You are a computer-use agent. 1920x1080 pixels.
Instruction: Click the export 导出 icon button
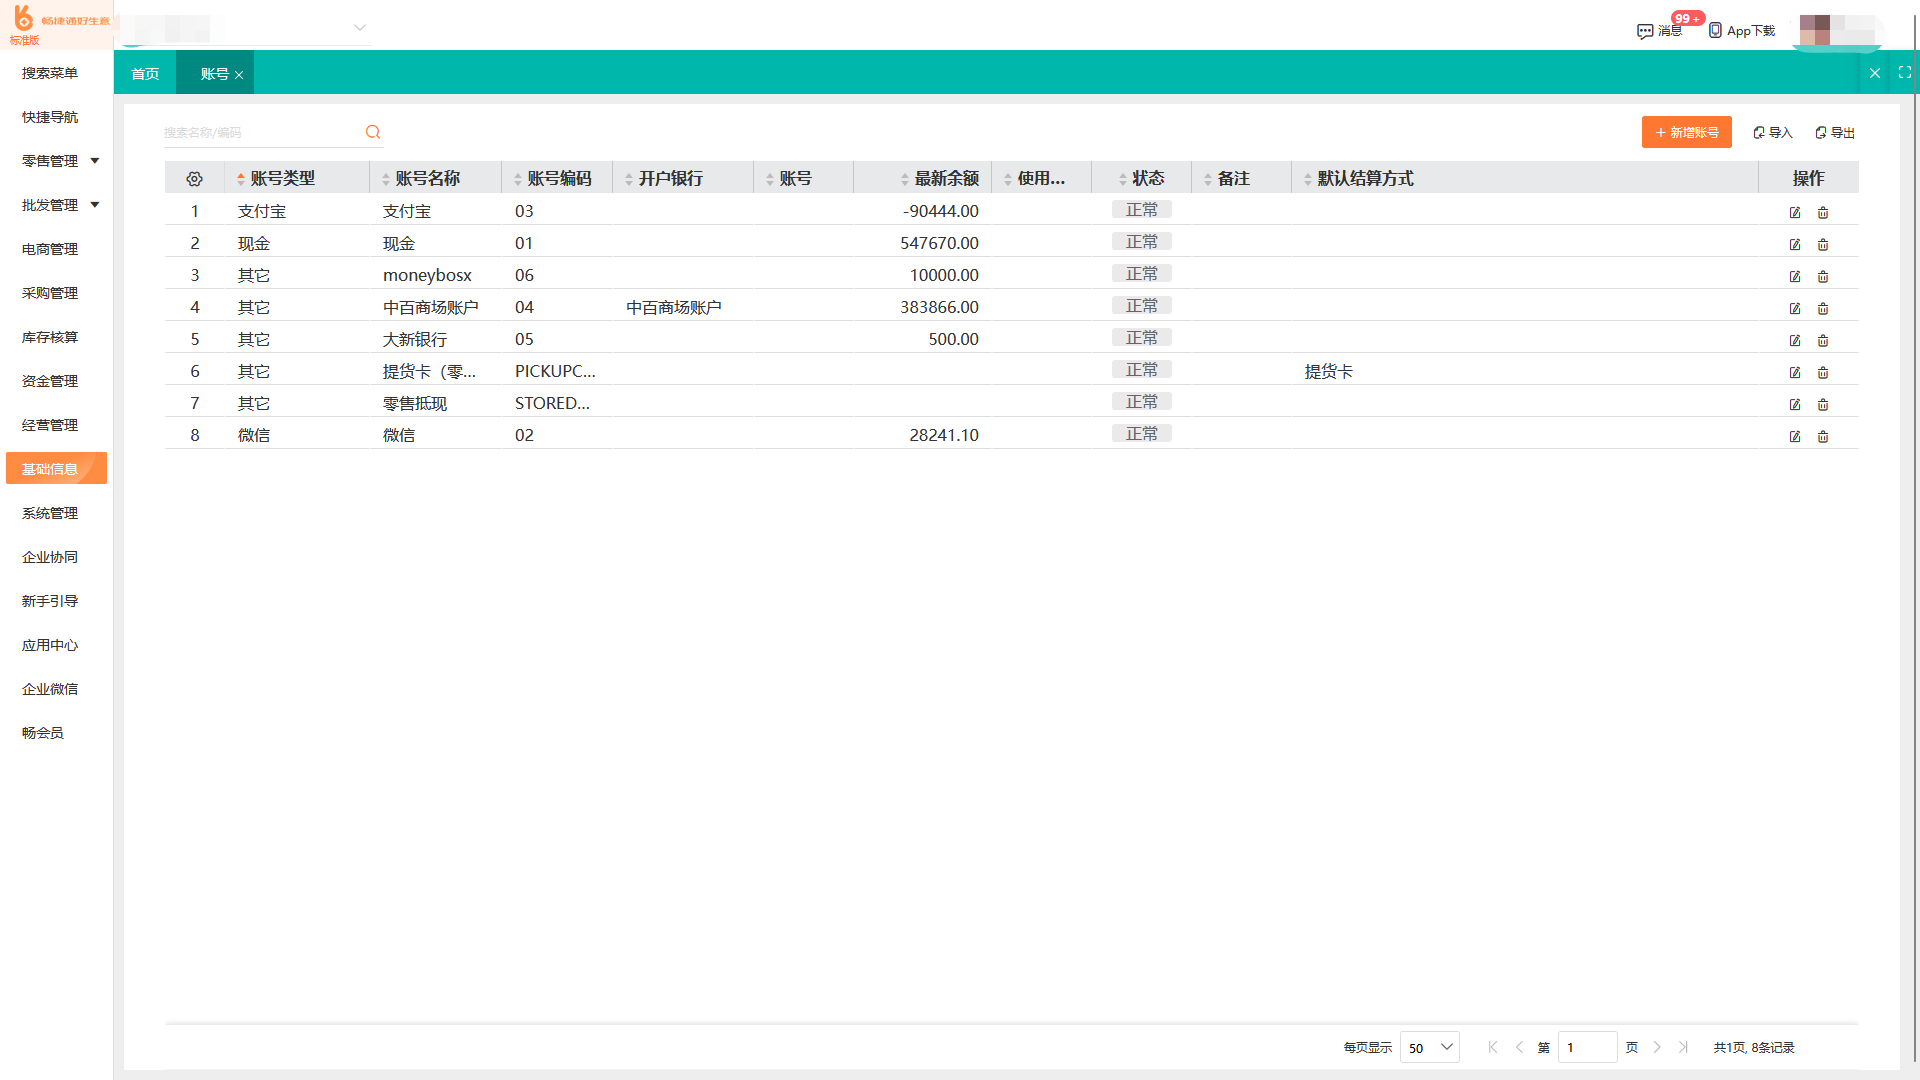point(1834,132)
